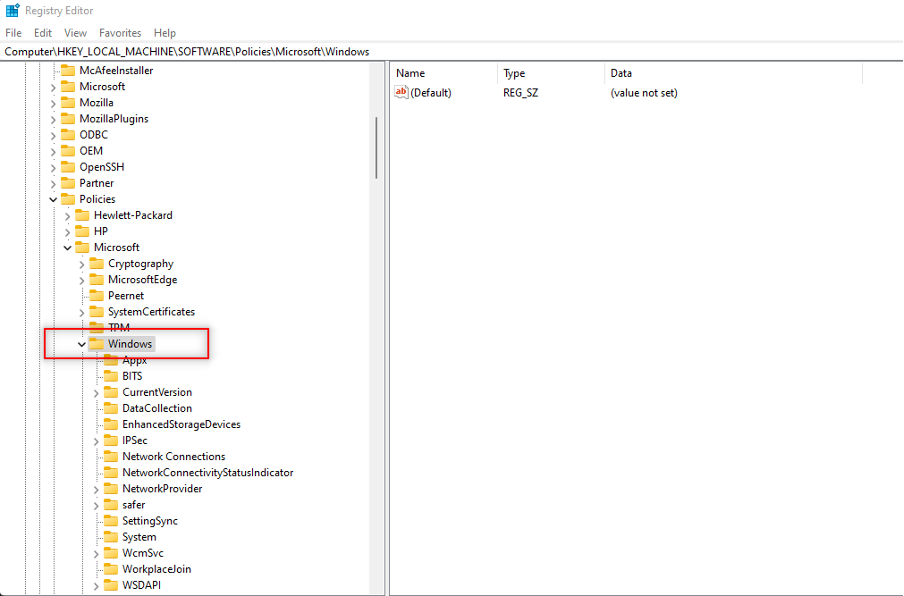Expand the HP key under Policies
This screenshot has width=904, height=596.
tap(67, 232)
